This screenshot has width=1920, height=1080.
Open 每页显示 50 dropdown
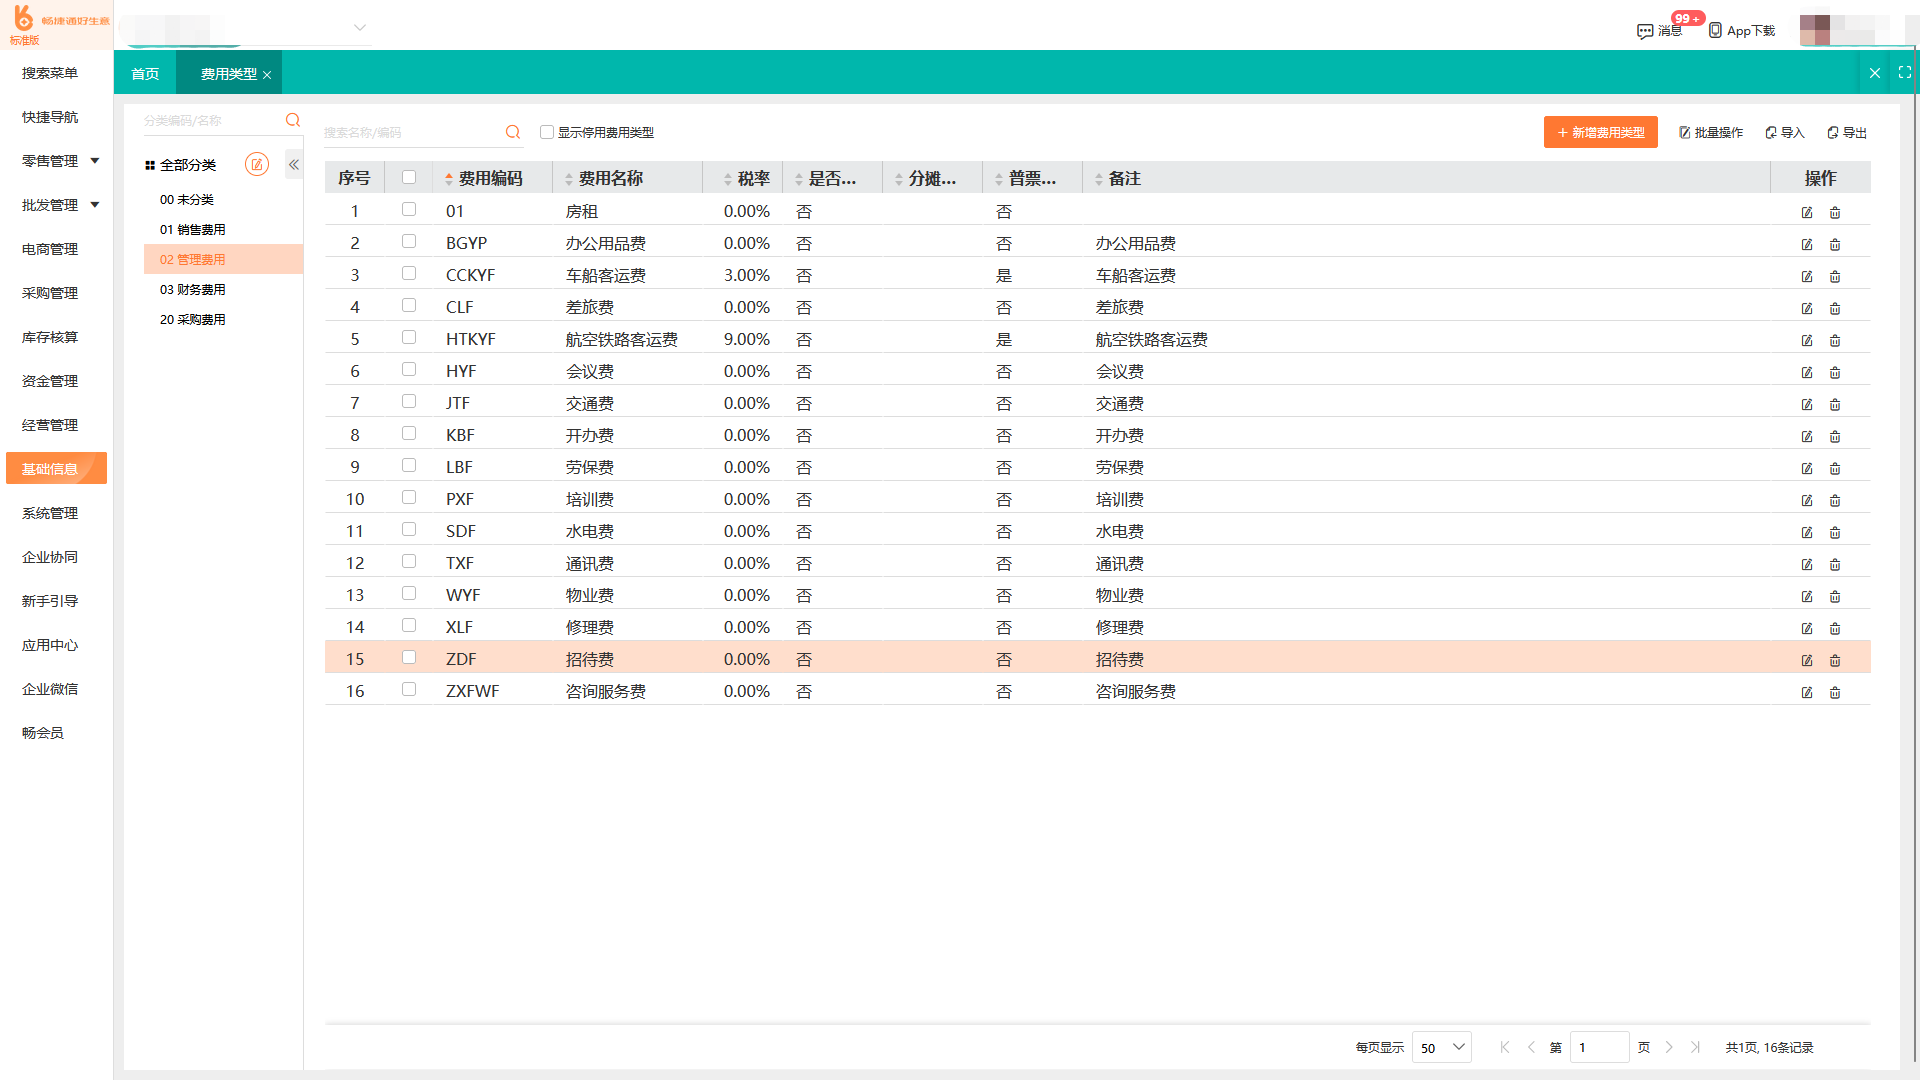click(x=1439, y=1047)
